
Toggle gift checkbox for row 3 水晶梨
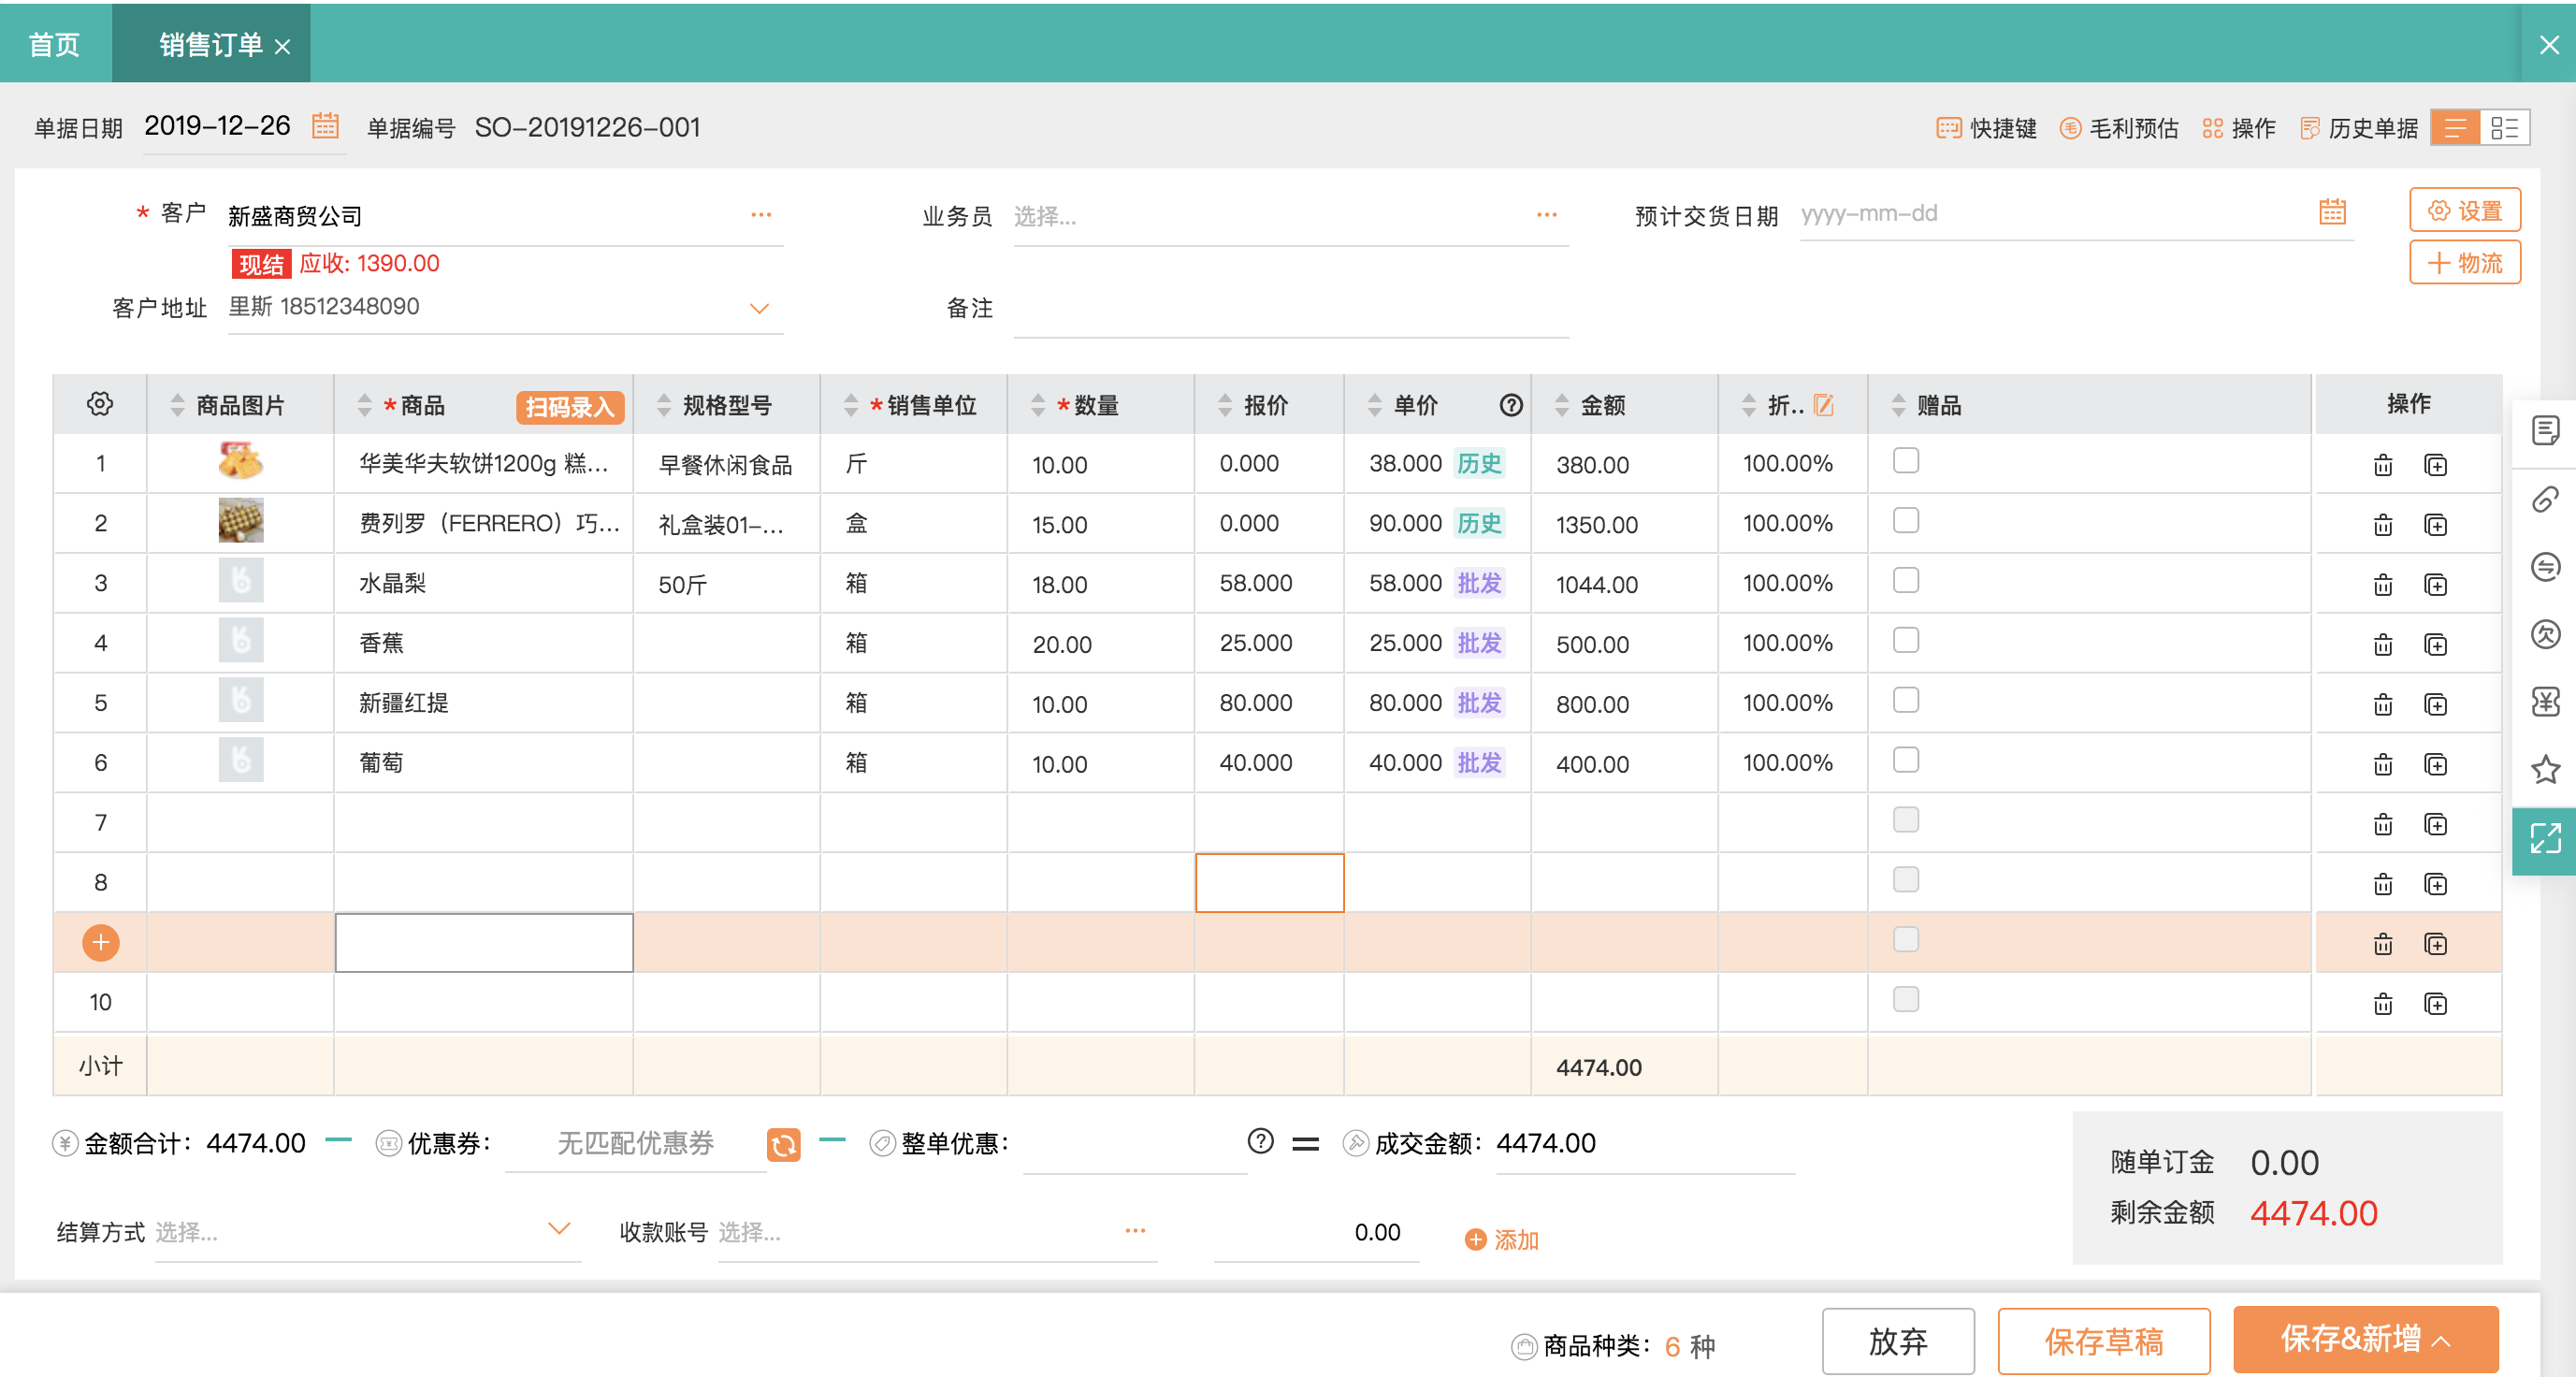click(x=1908, y=583)
